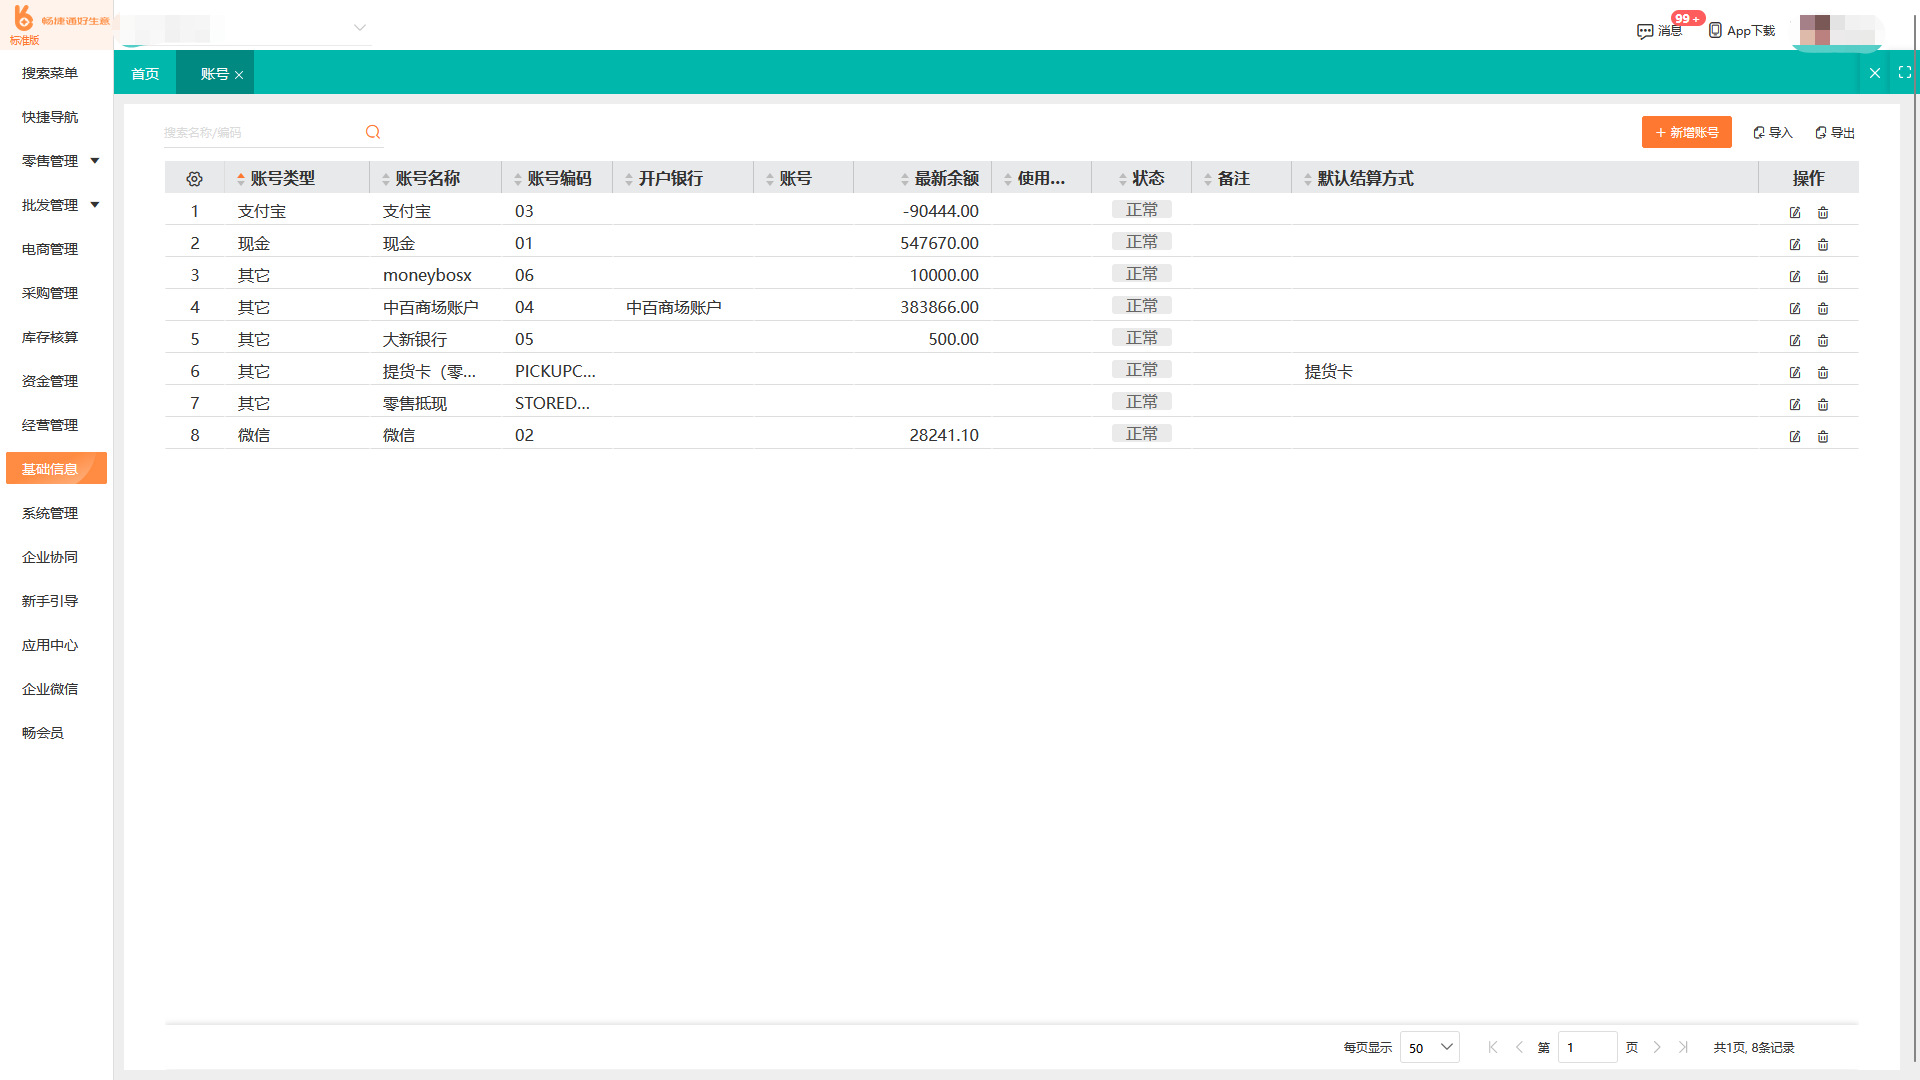Click the delete icon for 中百商场账户

(x=1824, y=306)
